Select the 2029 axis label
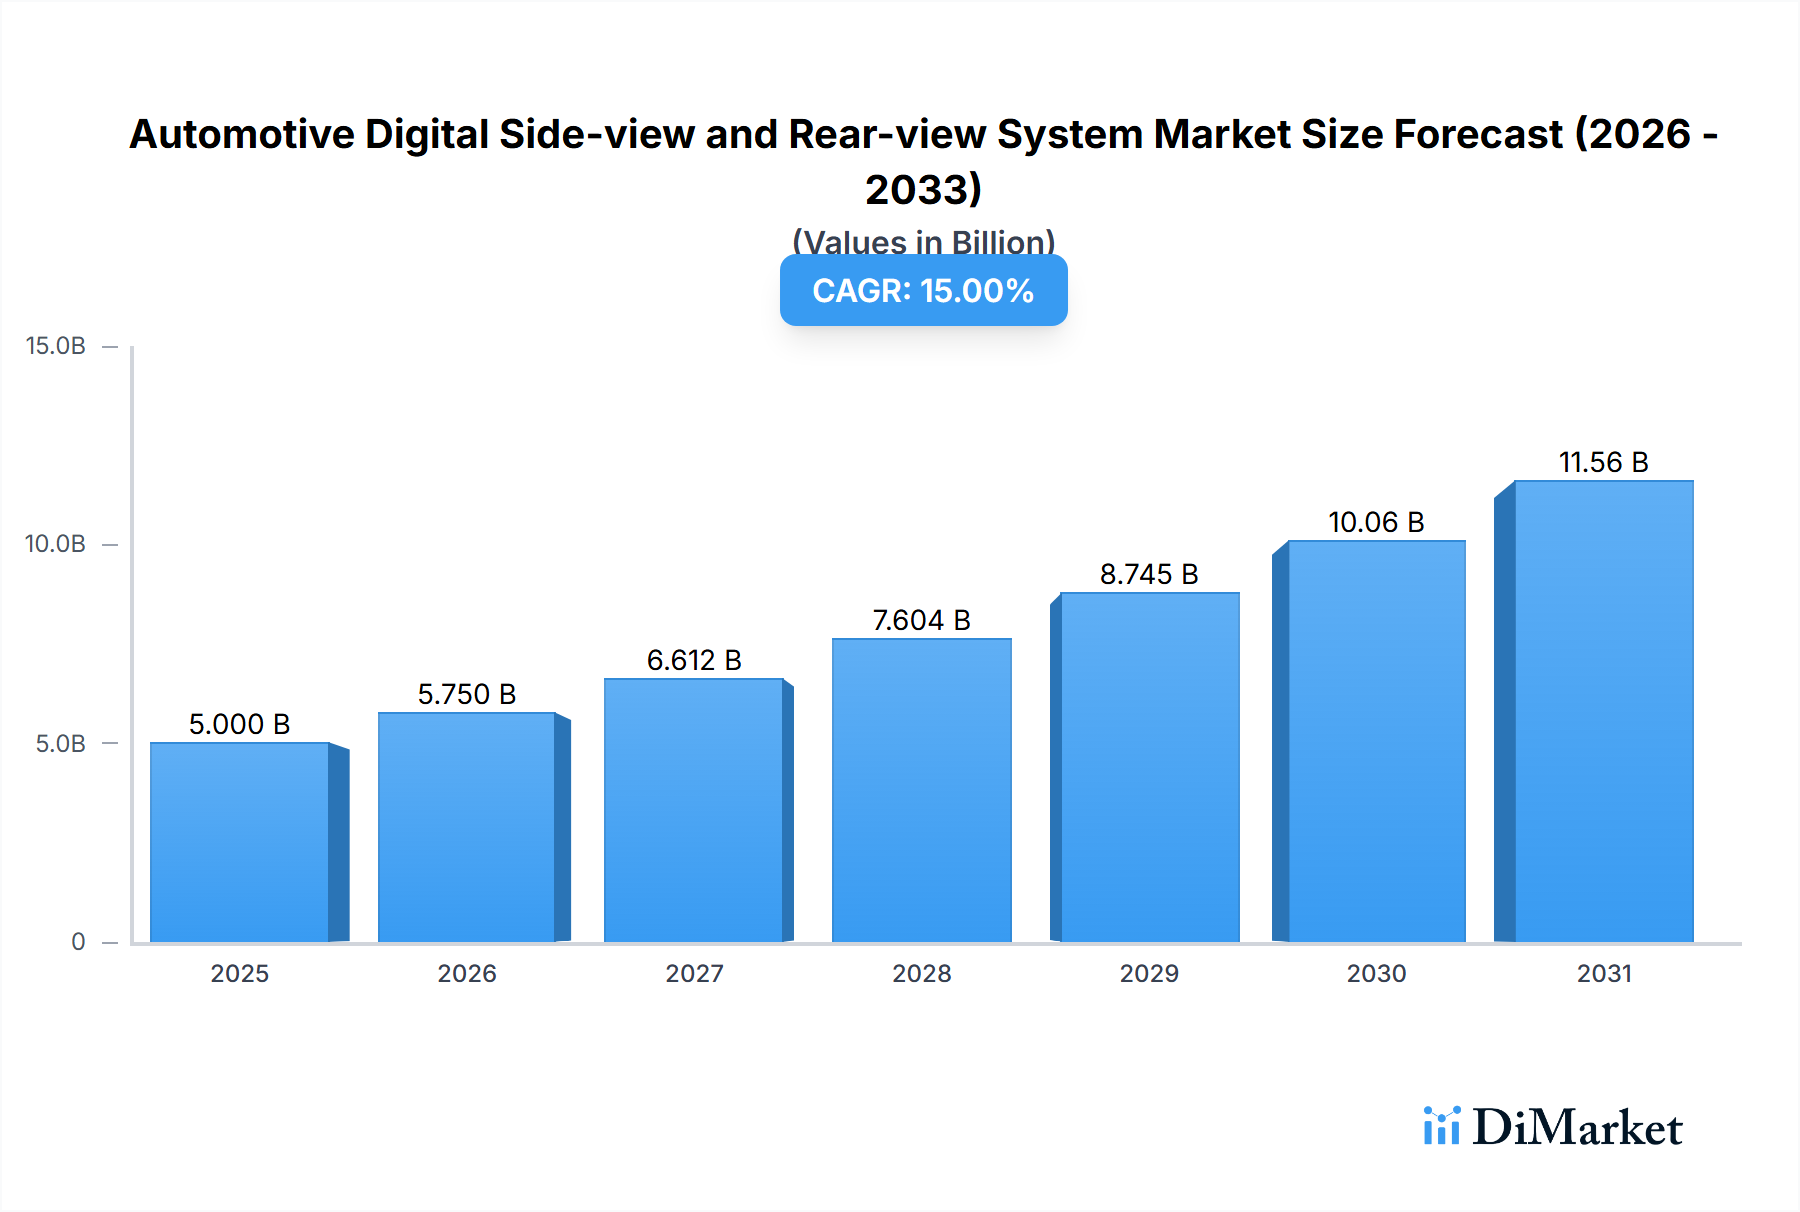1800x1212 pixels. [1148, 973]
